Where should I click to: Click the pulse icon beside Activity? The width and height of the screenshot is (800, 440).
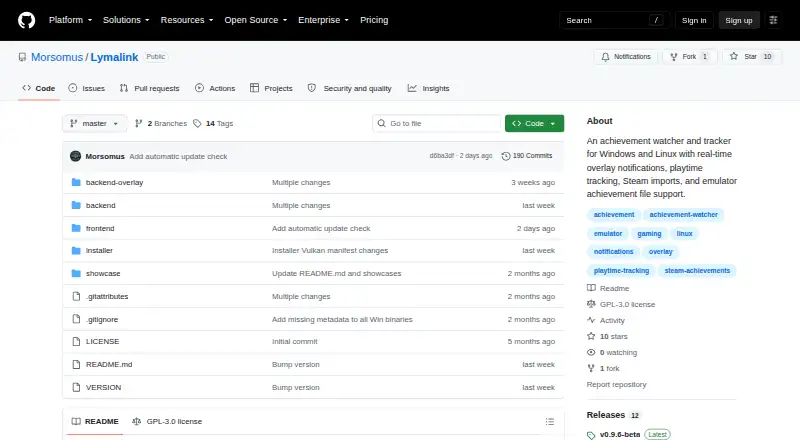coord(591,320)
